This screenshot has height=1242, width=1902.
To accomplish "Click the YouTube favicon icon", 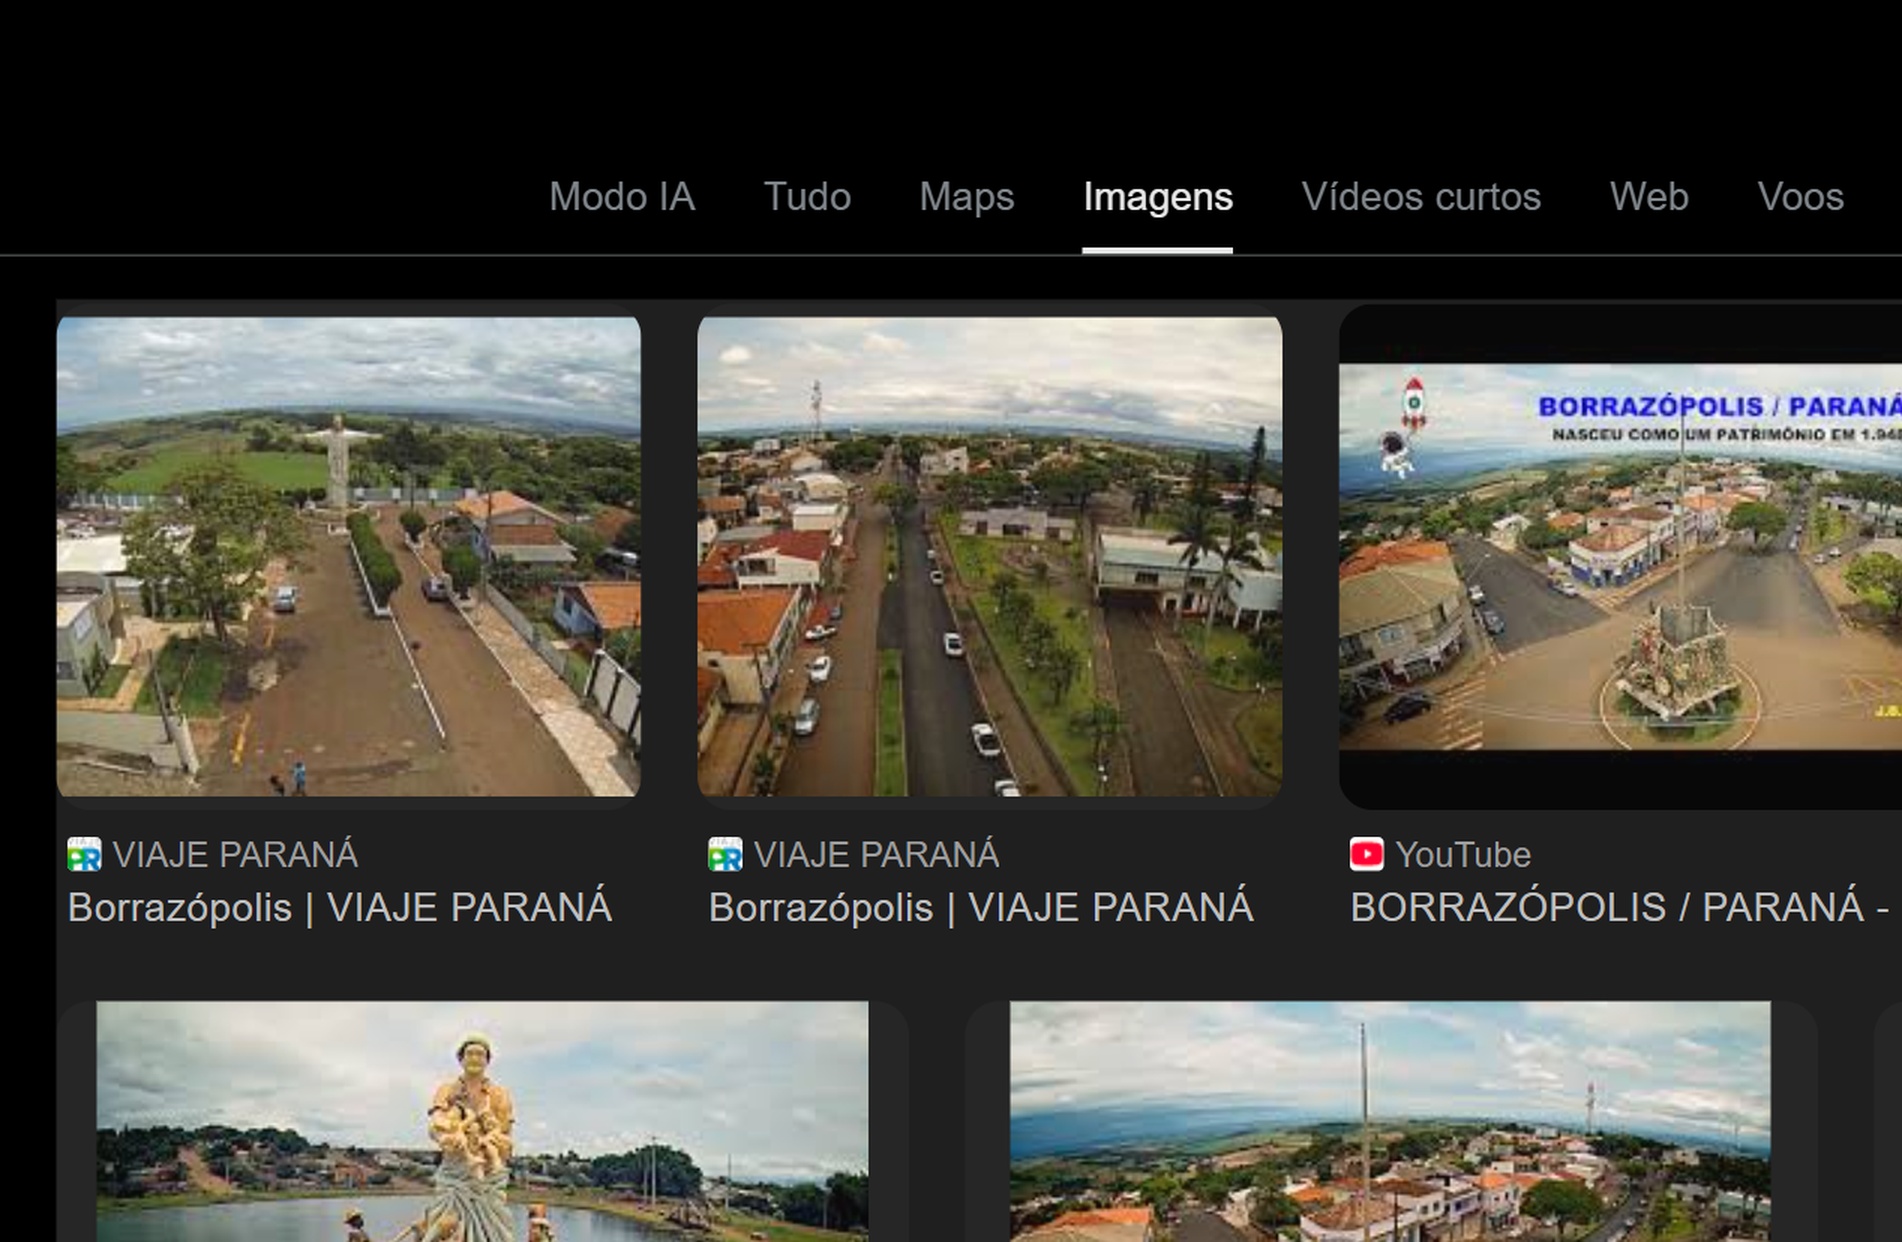I will tap(1366, 854).
